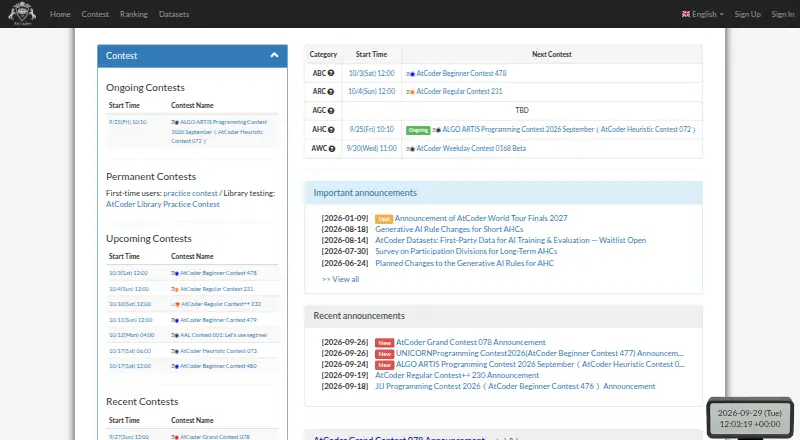The height and width of the screenshot is (440, 800).
Task: Click the Upd badge on World Tour Finals announcement
Action: tap(384, 219)
